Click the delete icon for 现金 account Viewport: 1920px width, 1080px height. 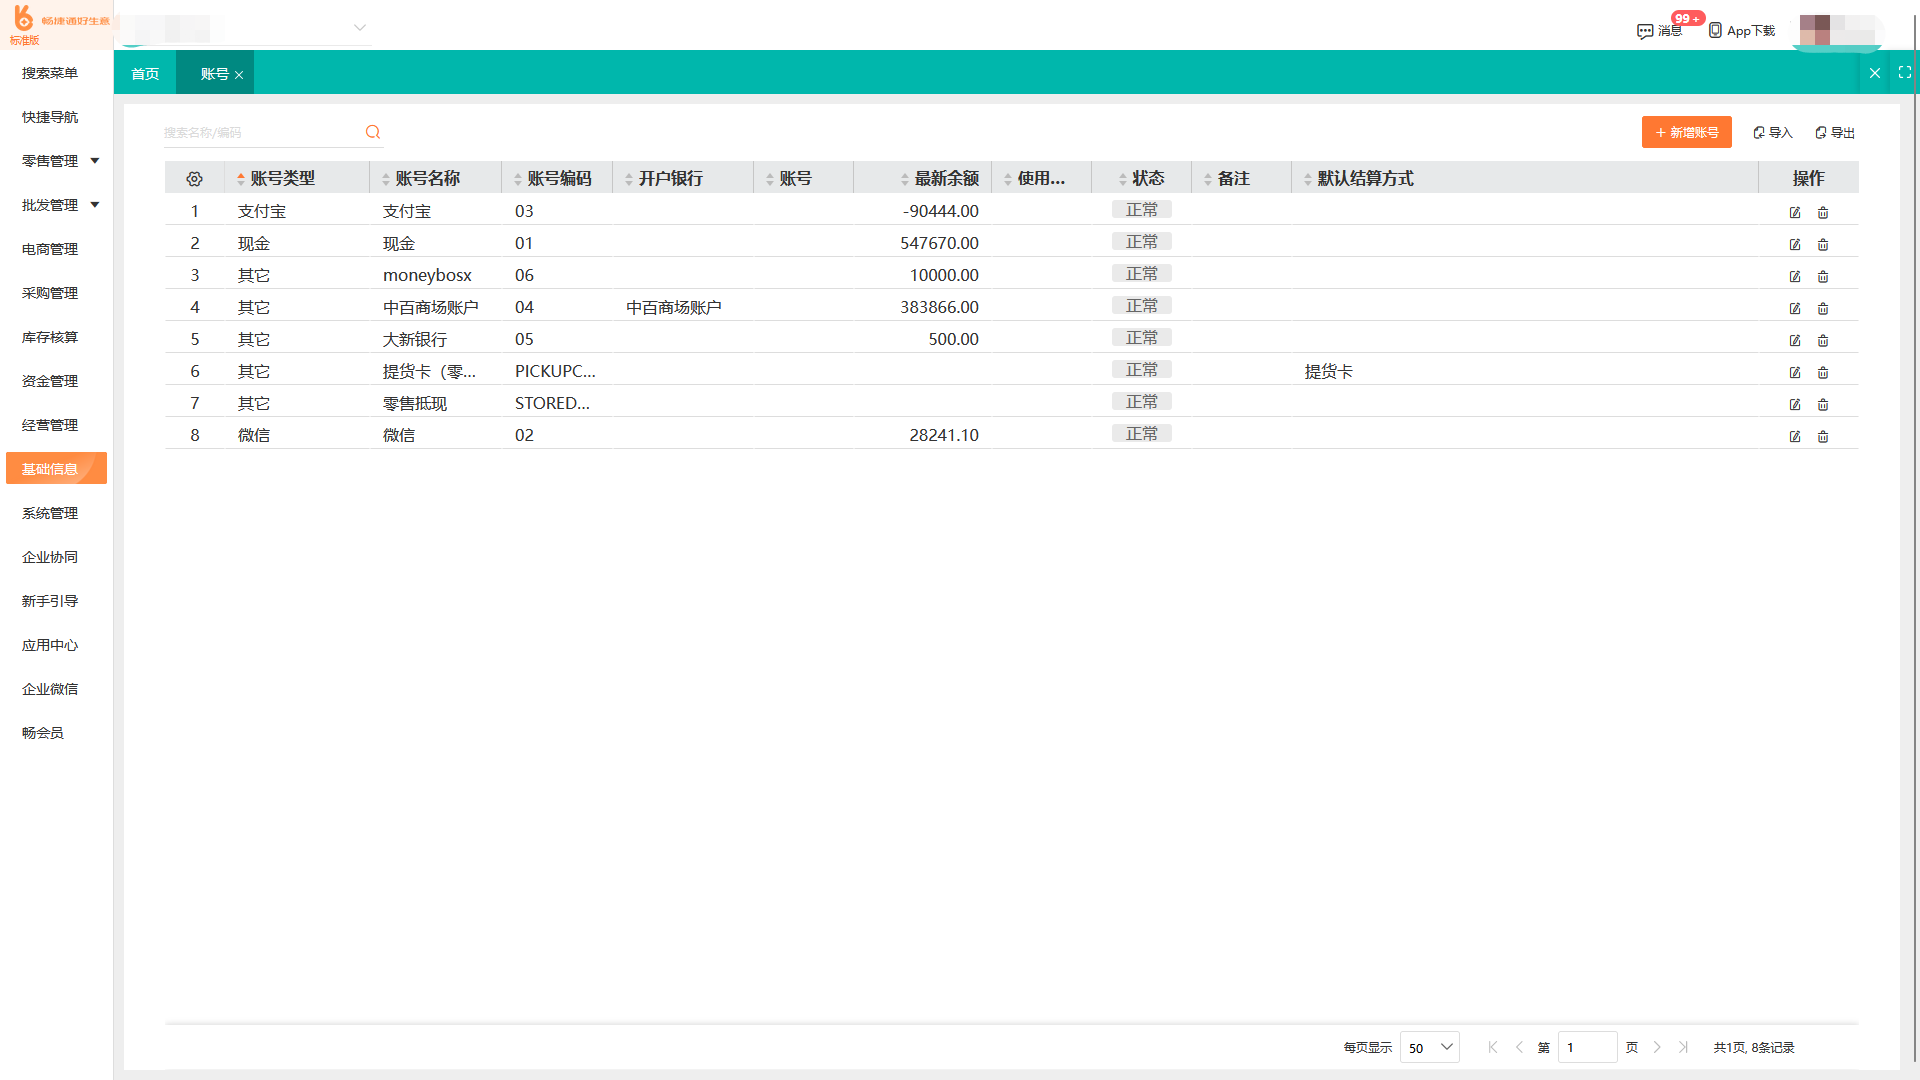tap(1822, 243)
